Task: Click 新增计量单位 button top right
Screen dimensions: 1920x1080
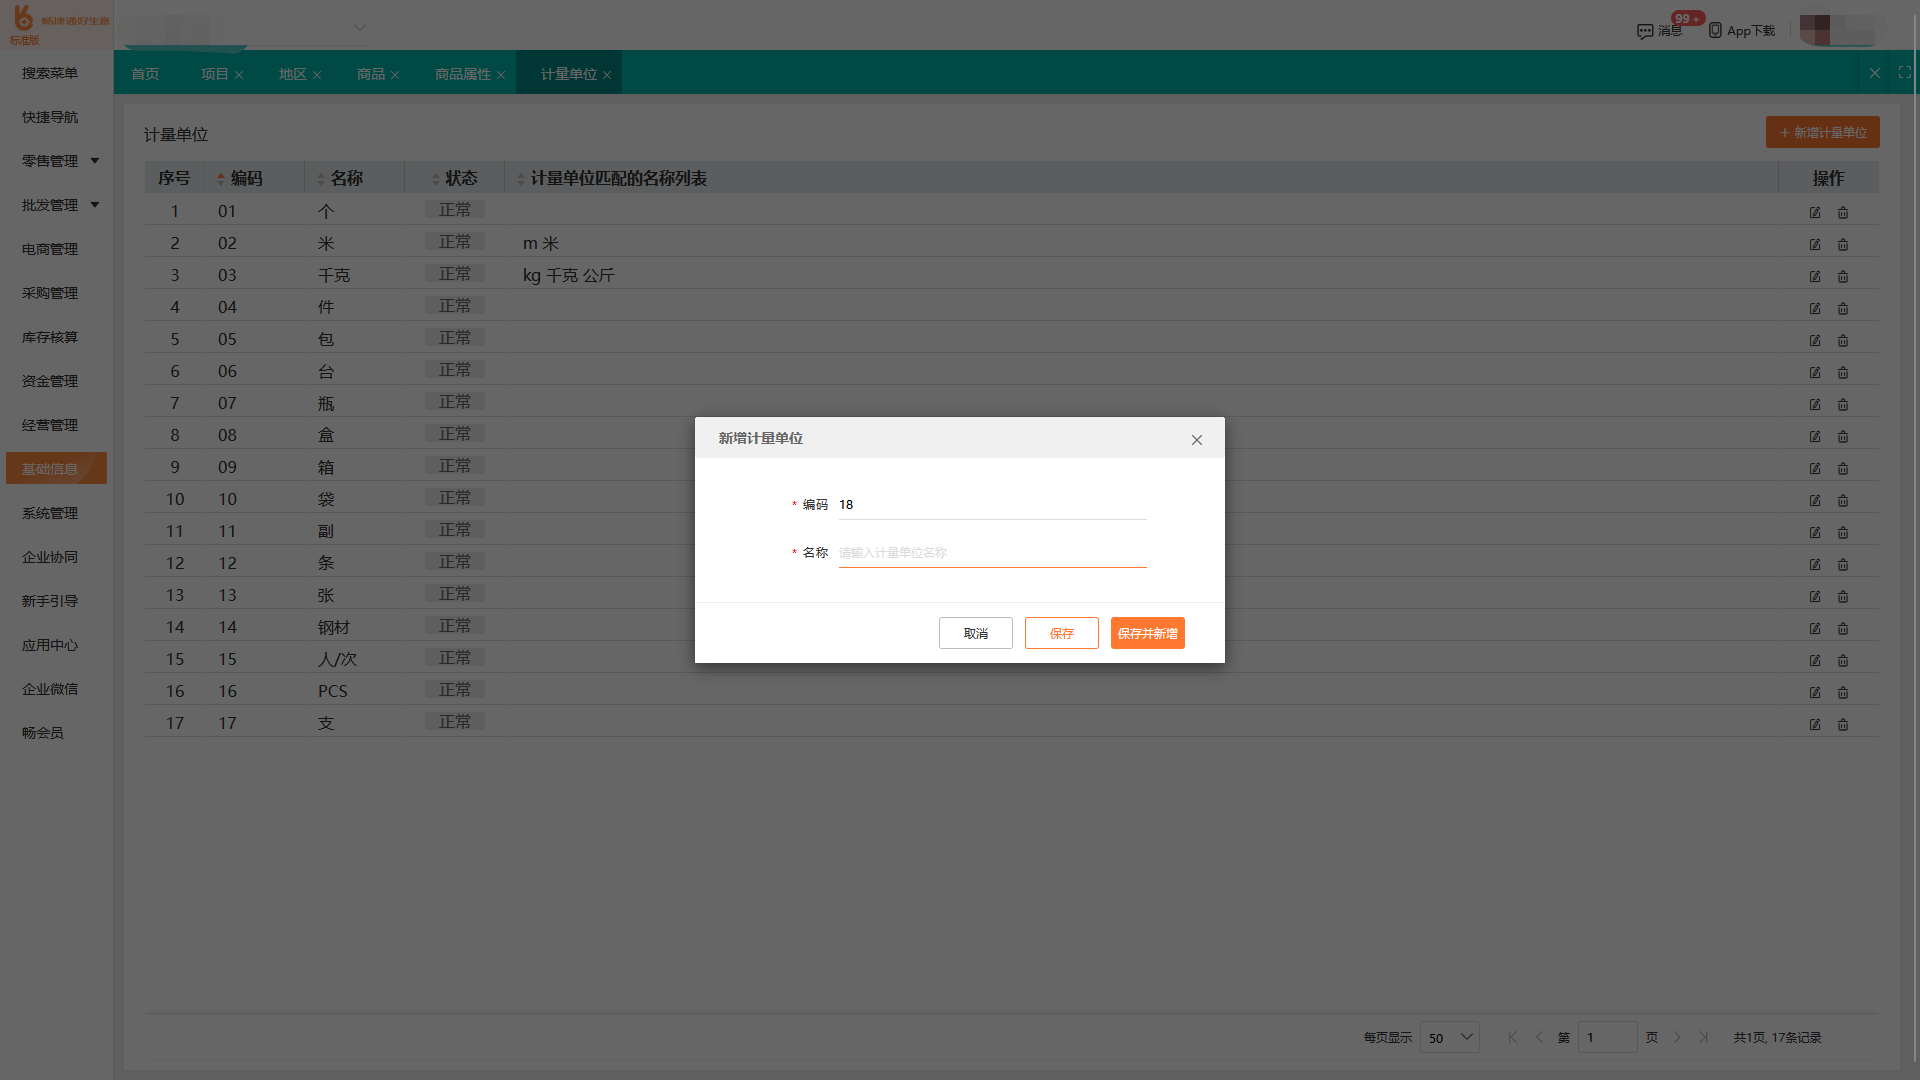Action: [1824, 132]
